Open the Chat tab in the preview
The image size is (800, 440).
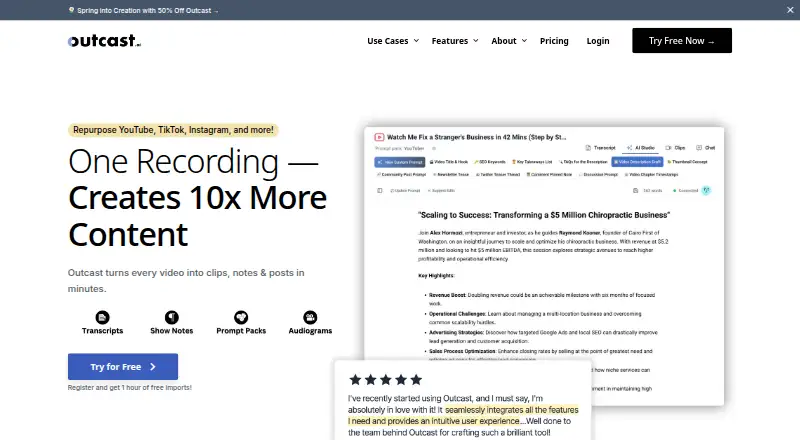706,148
